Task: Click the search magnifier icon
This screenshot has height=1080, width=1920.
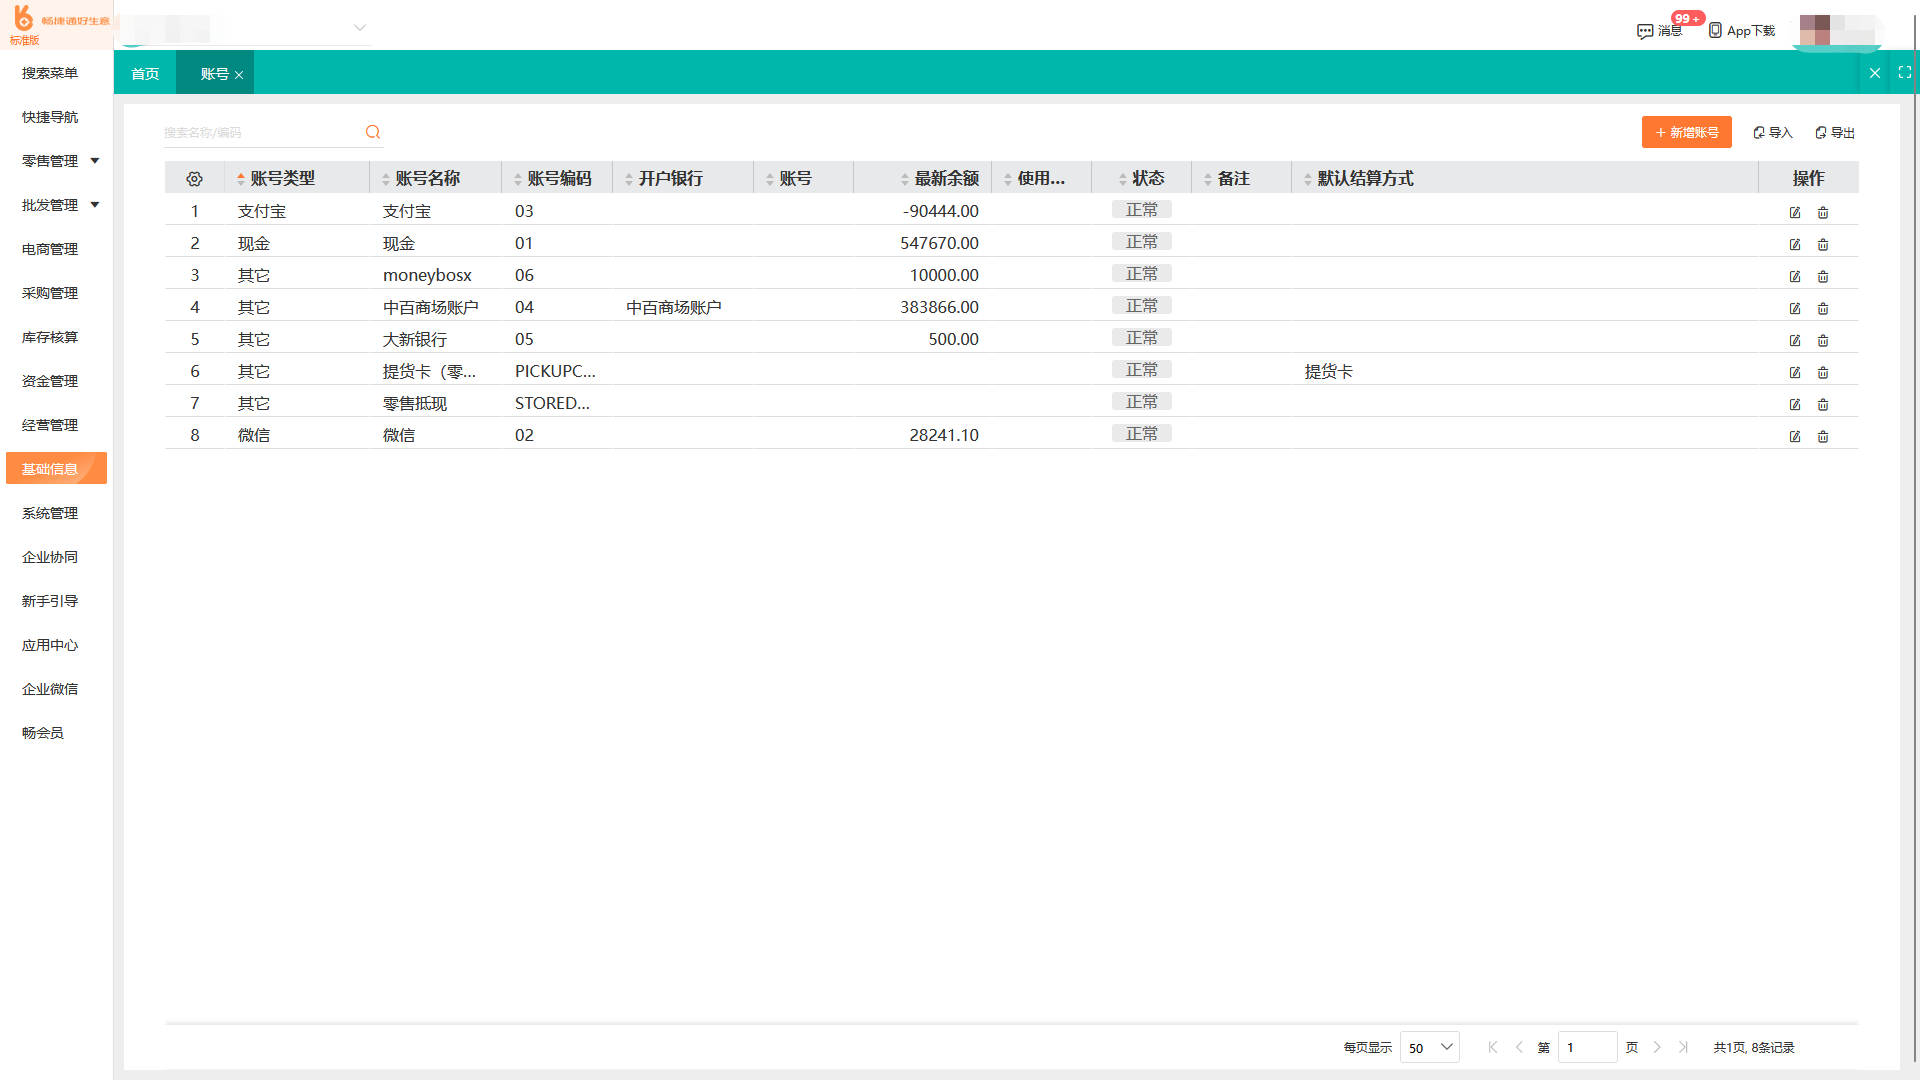Action: point(373,131)
